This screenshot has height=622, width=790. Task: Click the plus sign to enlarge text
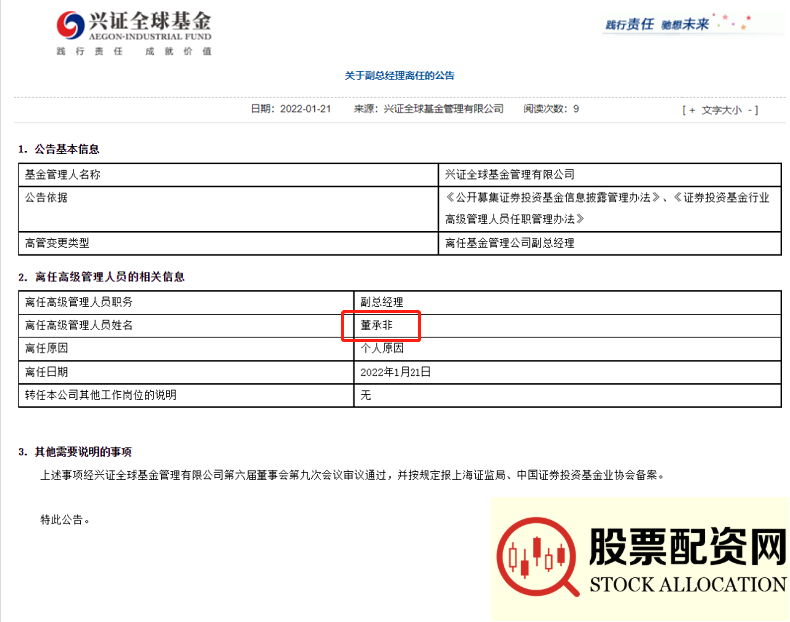690,110
